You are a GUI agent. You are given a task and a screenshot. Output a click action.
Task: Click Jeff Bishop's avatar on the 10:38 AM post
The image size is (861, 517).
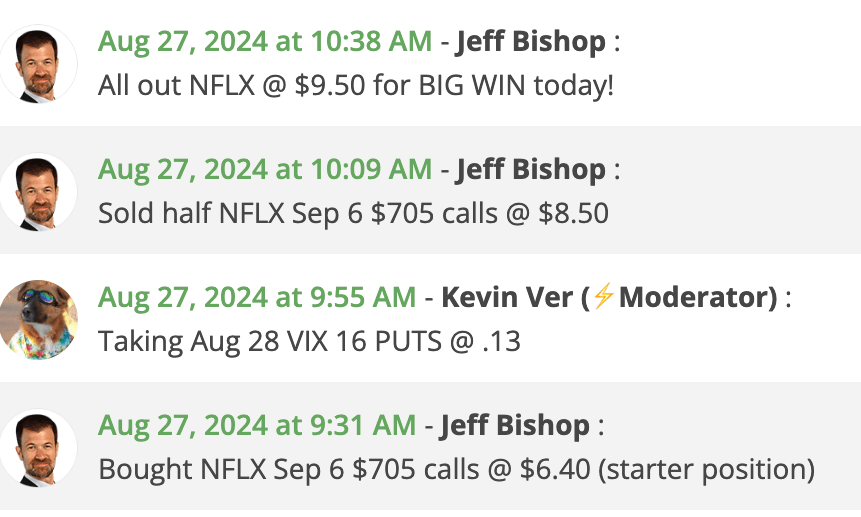coord(39,64)
